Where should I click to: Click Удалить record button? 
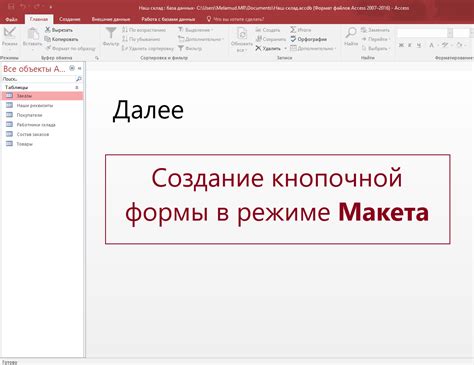268,49
